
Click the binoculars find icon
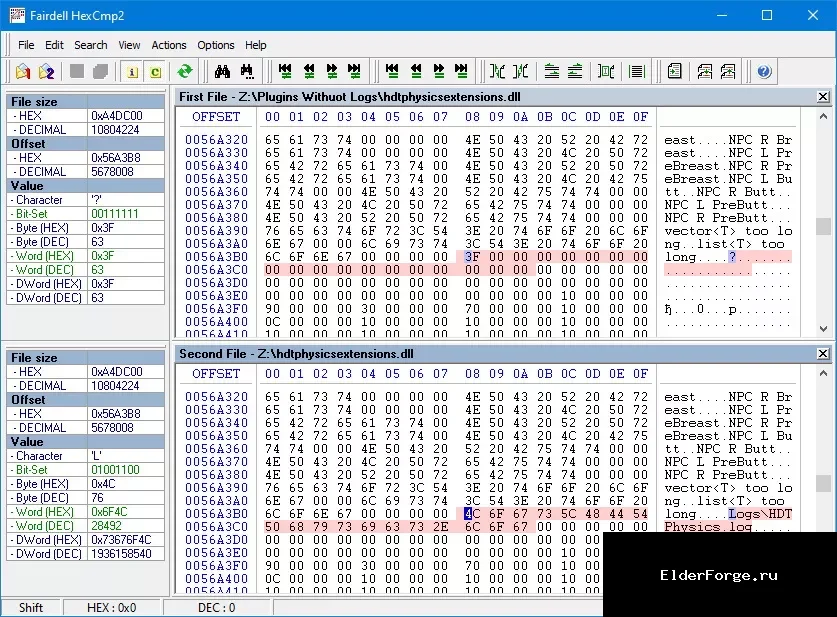(x=223, y=71)
